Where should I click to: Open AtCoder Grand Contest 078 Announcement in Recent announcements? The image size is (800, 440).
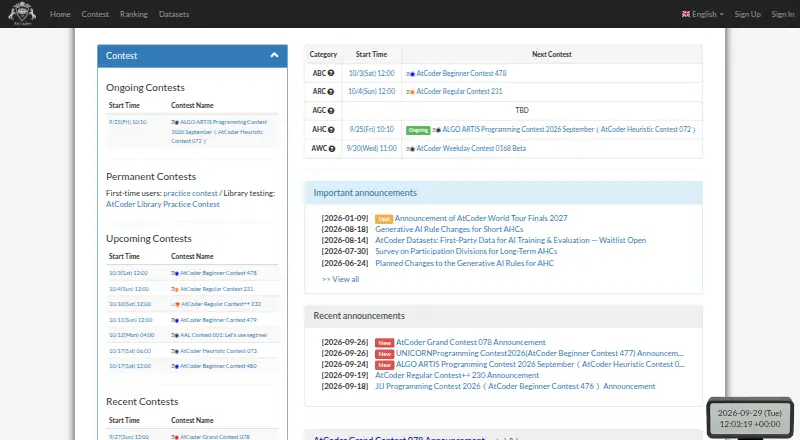tap(470, 342)
